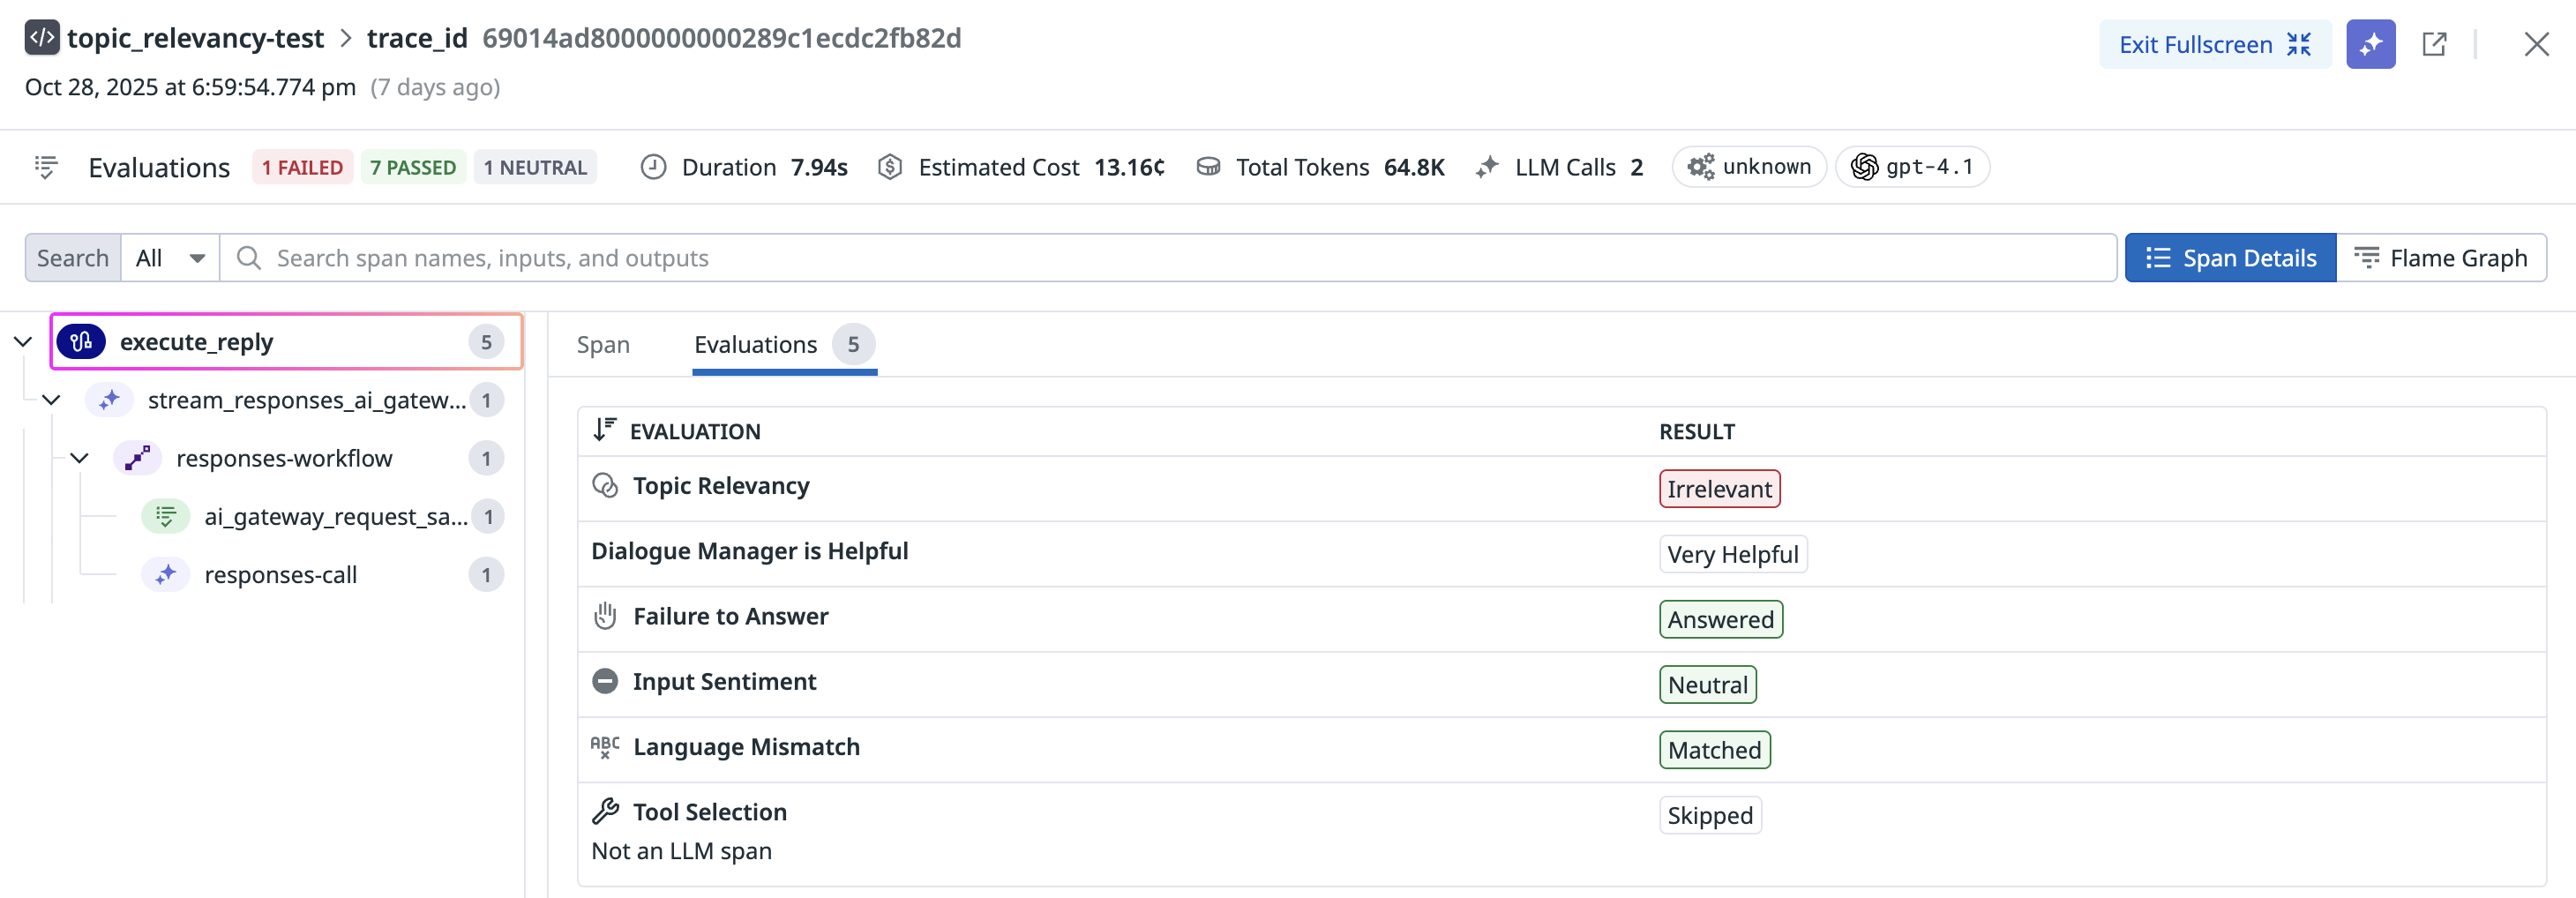Open the Span tab

click(603, 344)
